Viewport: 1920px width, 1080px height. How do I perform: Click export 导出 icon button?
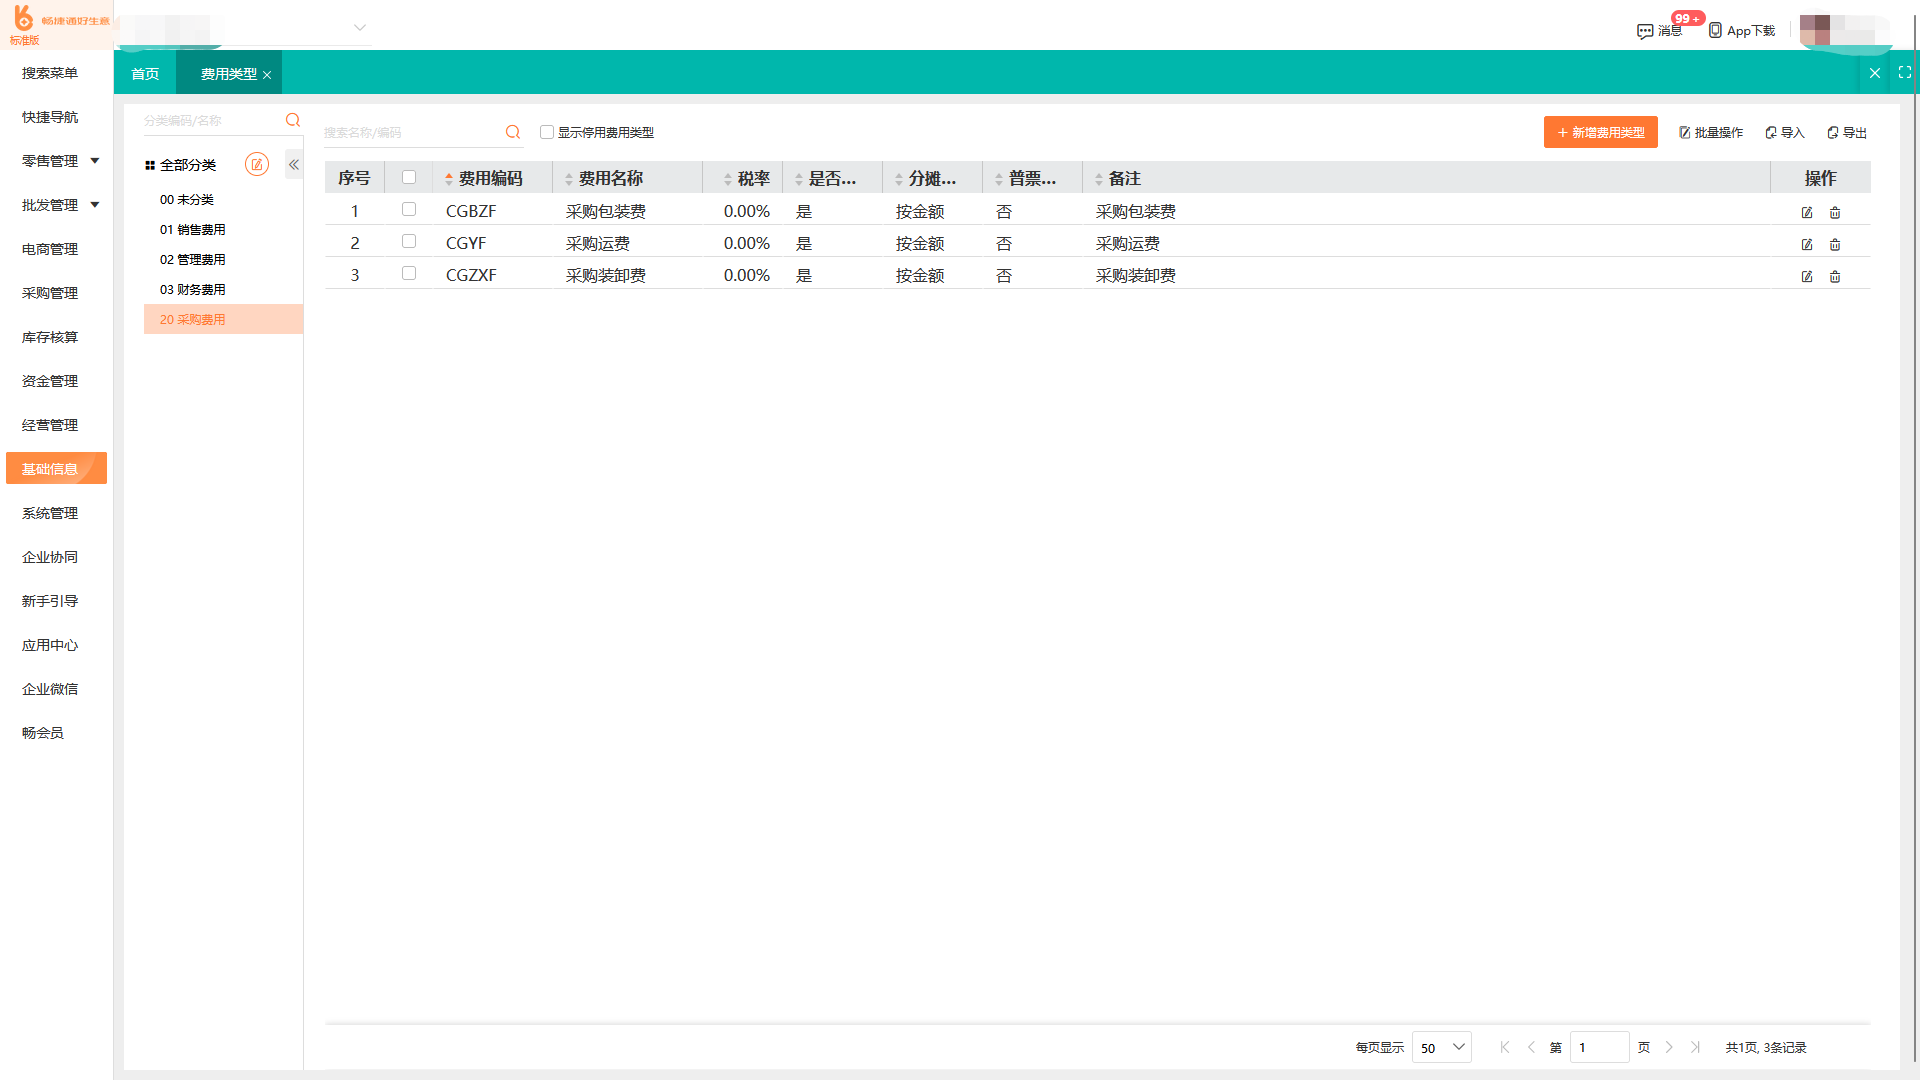point(1846,132)
